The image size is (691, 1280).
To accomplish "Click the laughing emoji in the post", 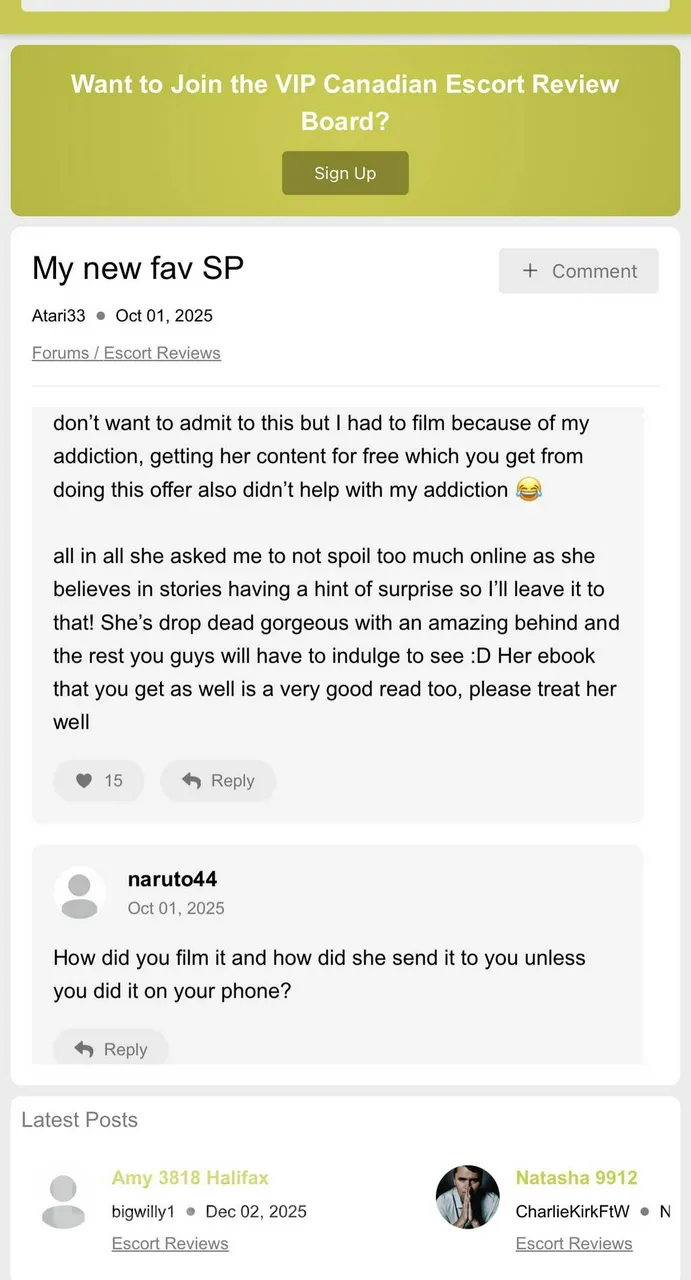I will (x=528, y=490).
